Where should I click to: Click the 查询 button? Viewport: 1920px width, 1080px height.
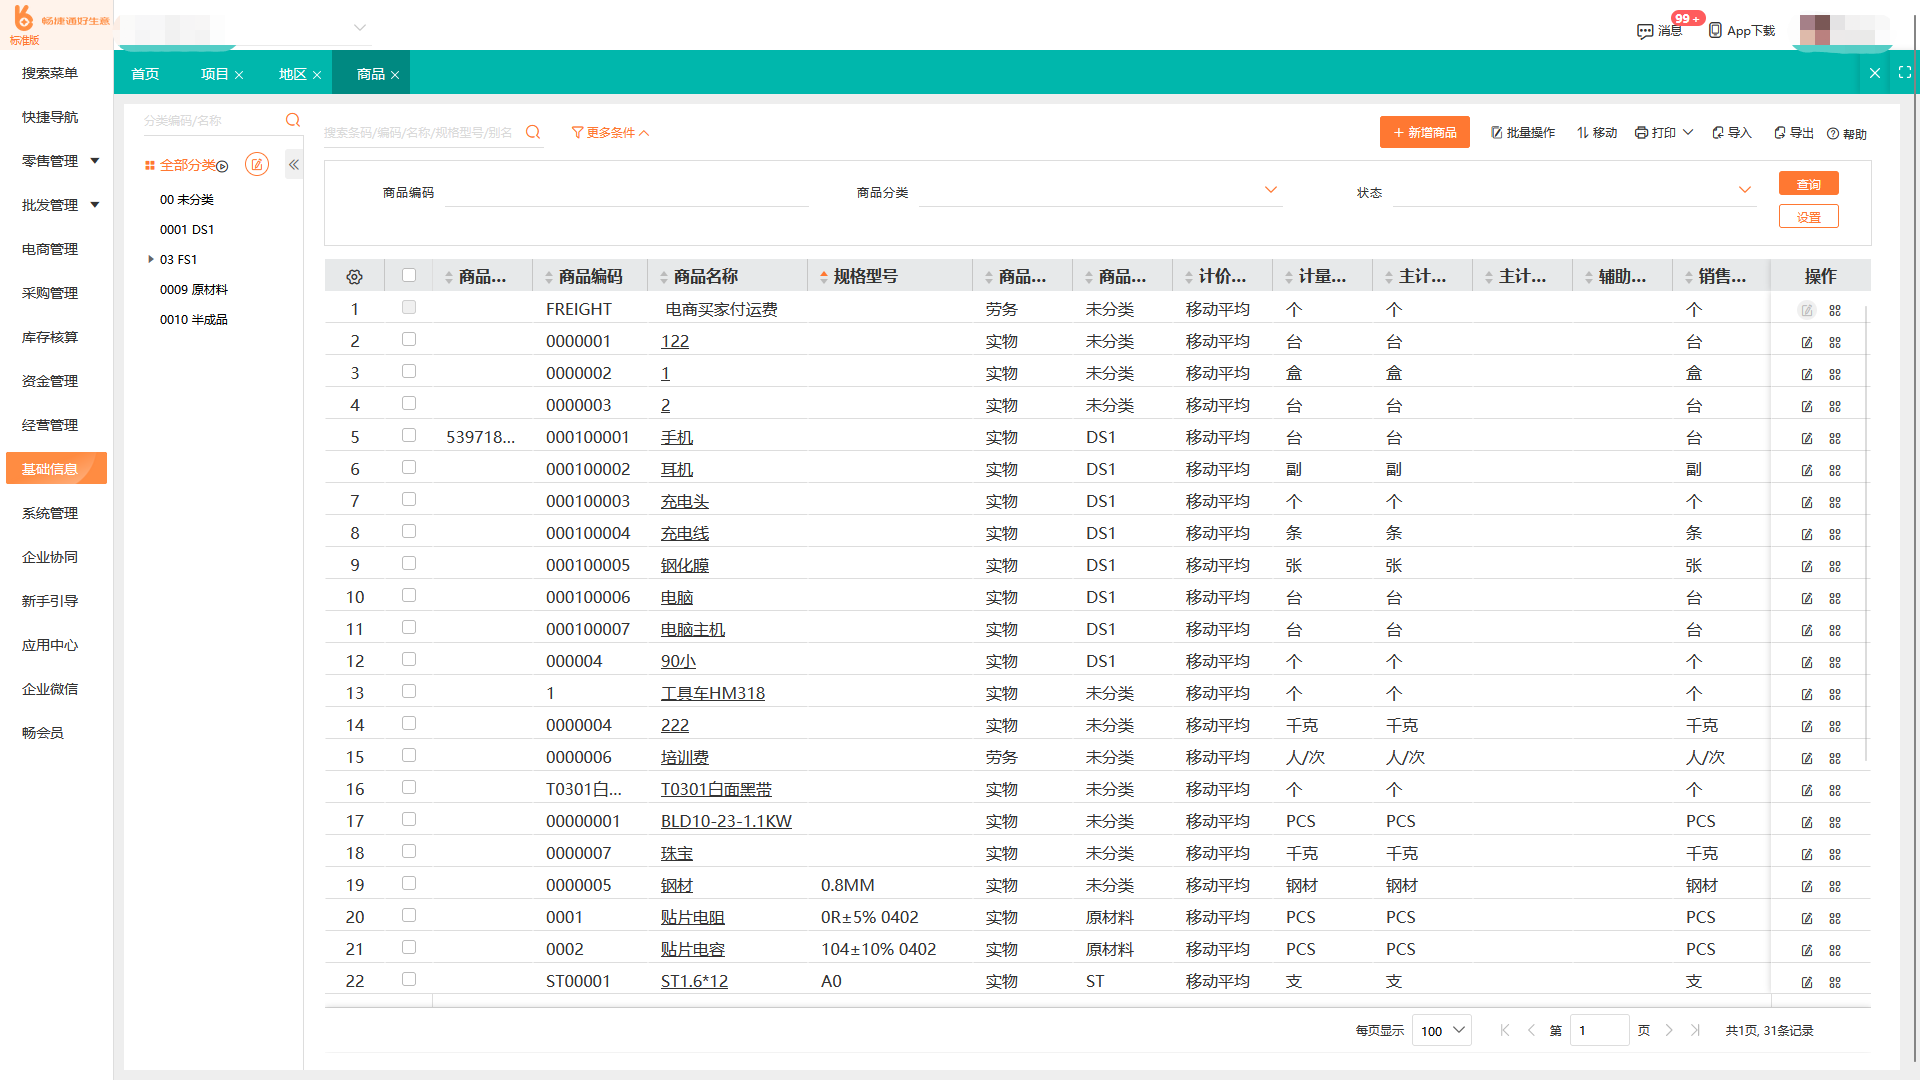coord(1808,183)
